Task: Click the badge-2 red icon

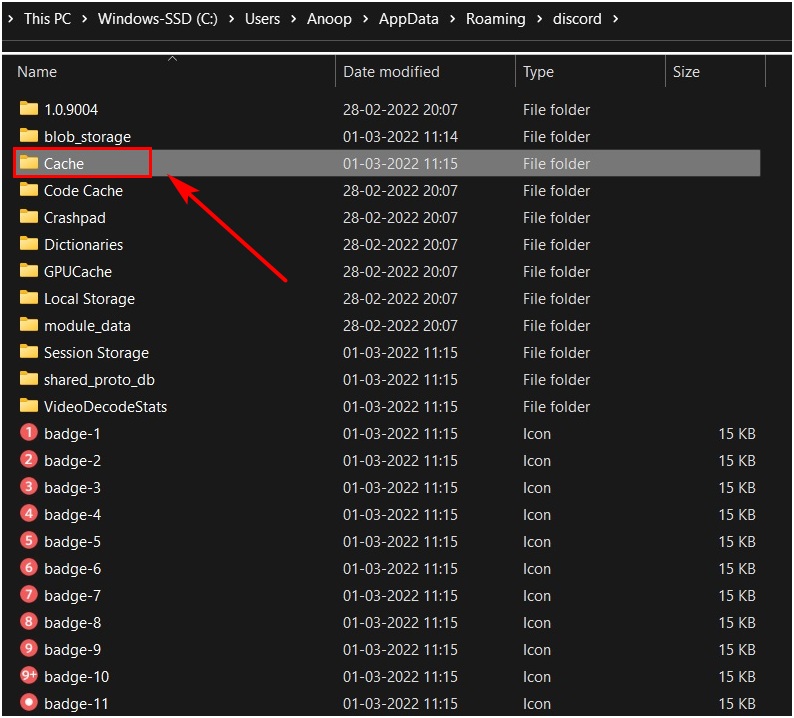Action: coord(29,459)
